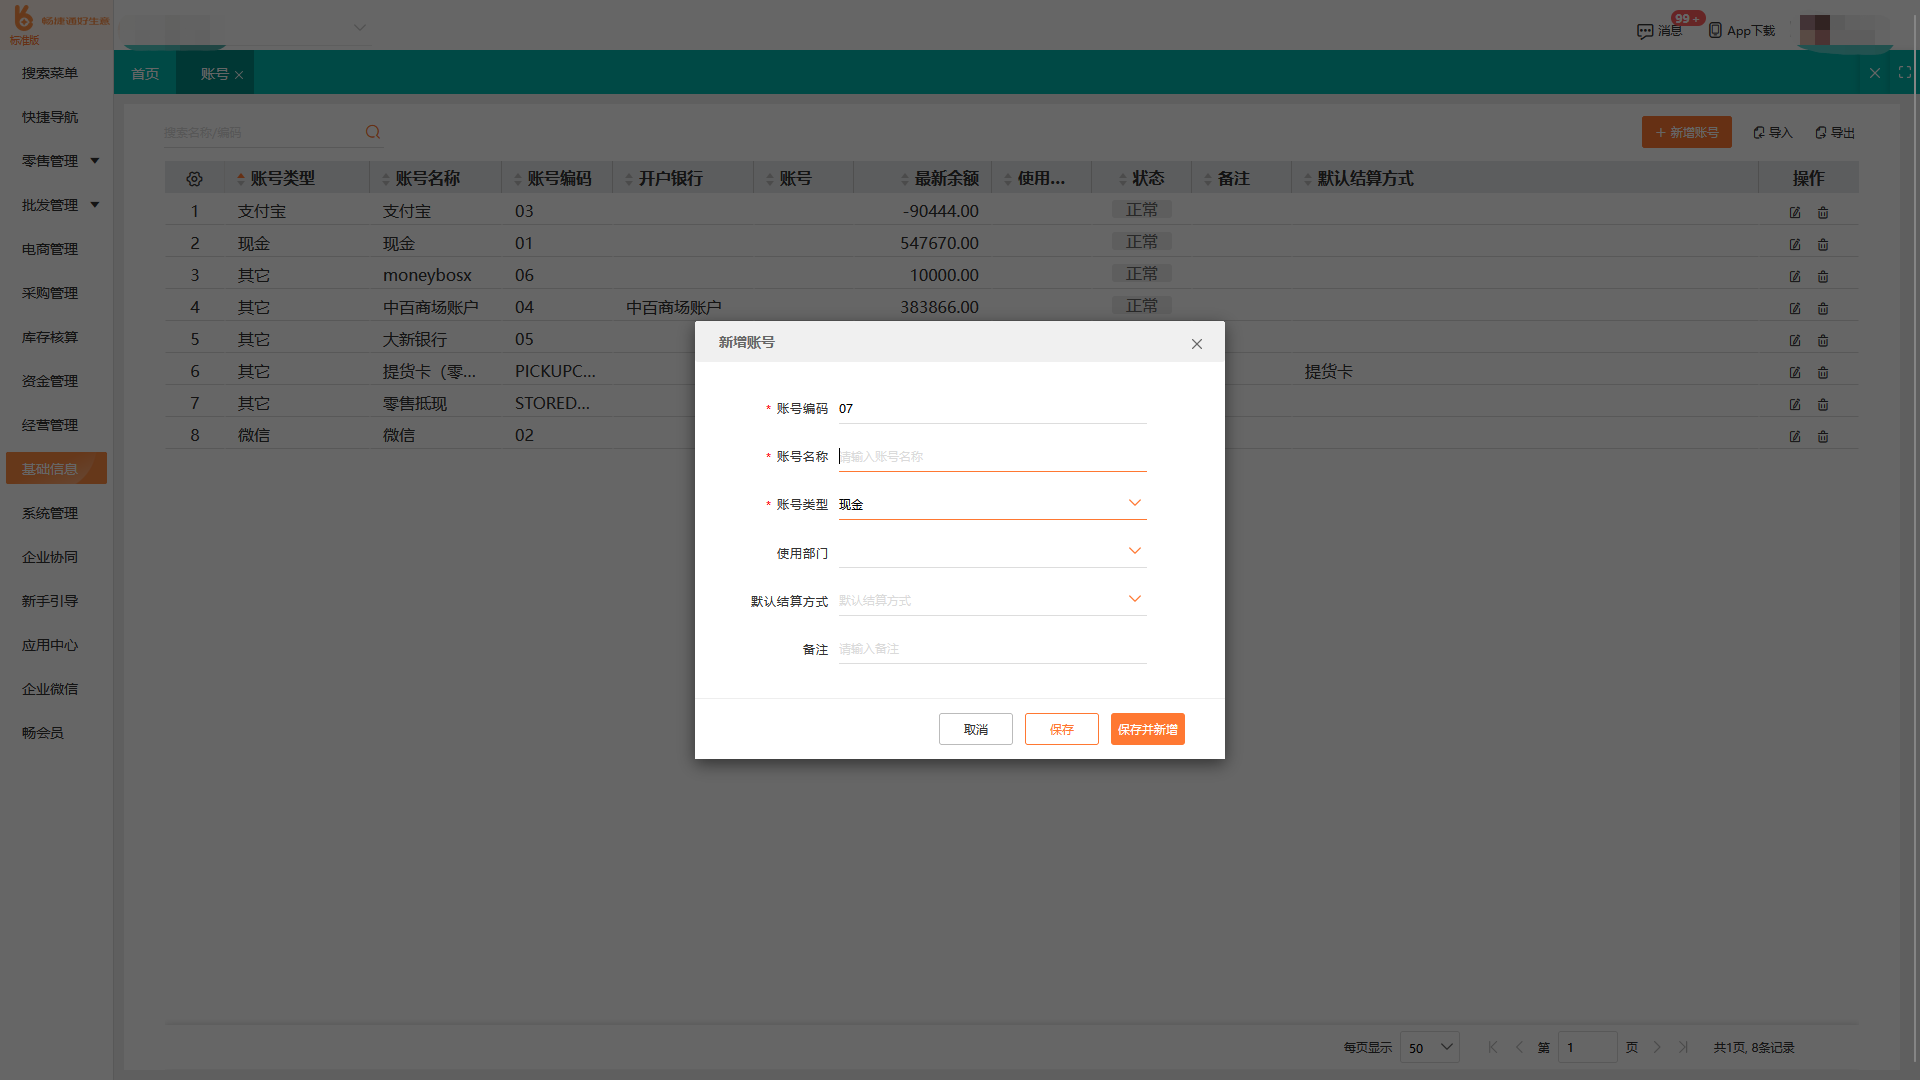Click the 首页 tab in the navigation bar
This screenshot has width=1920, height=1080.
pyautogui.click(x=145, y=73)
